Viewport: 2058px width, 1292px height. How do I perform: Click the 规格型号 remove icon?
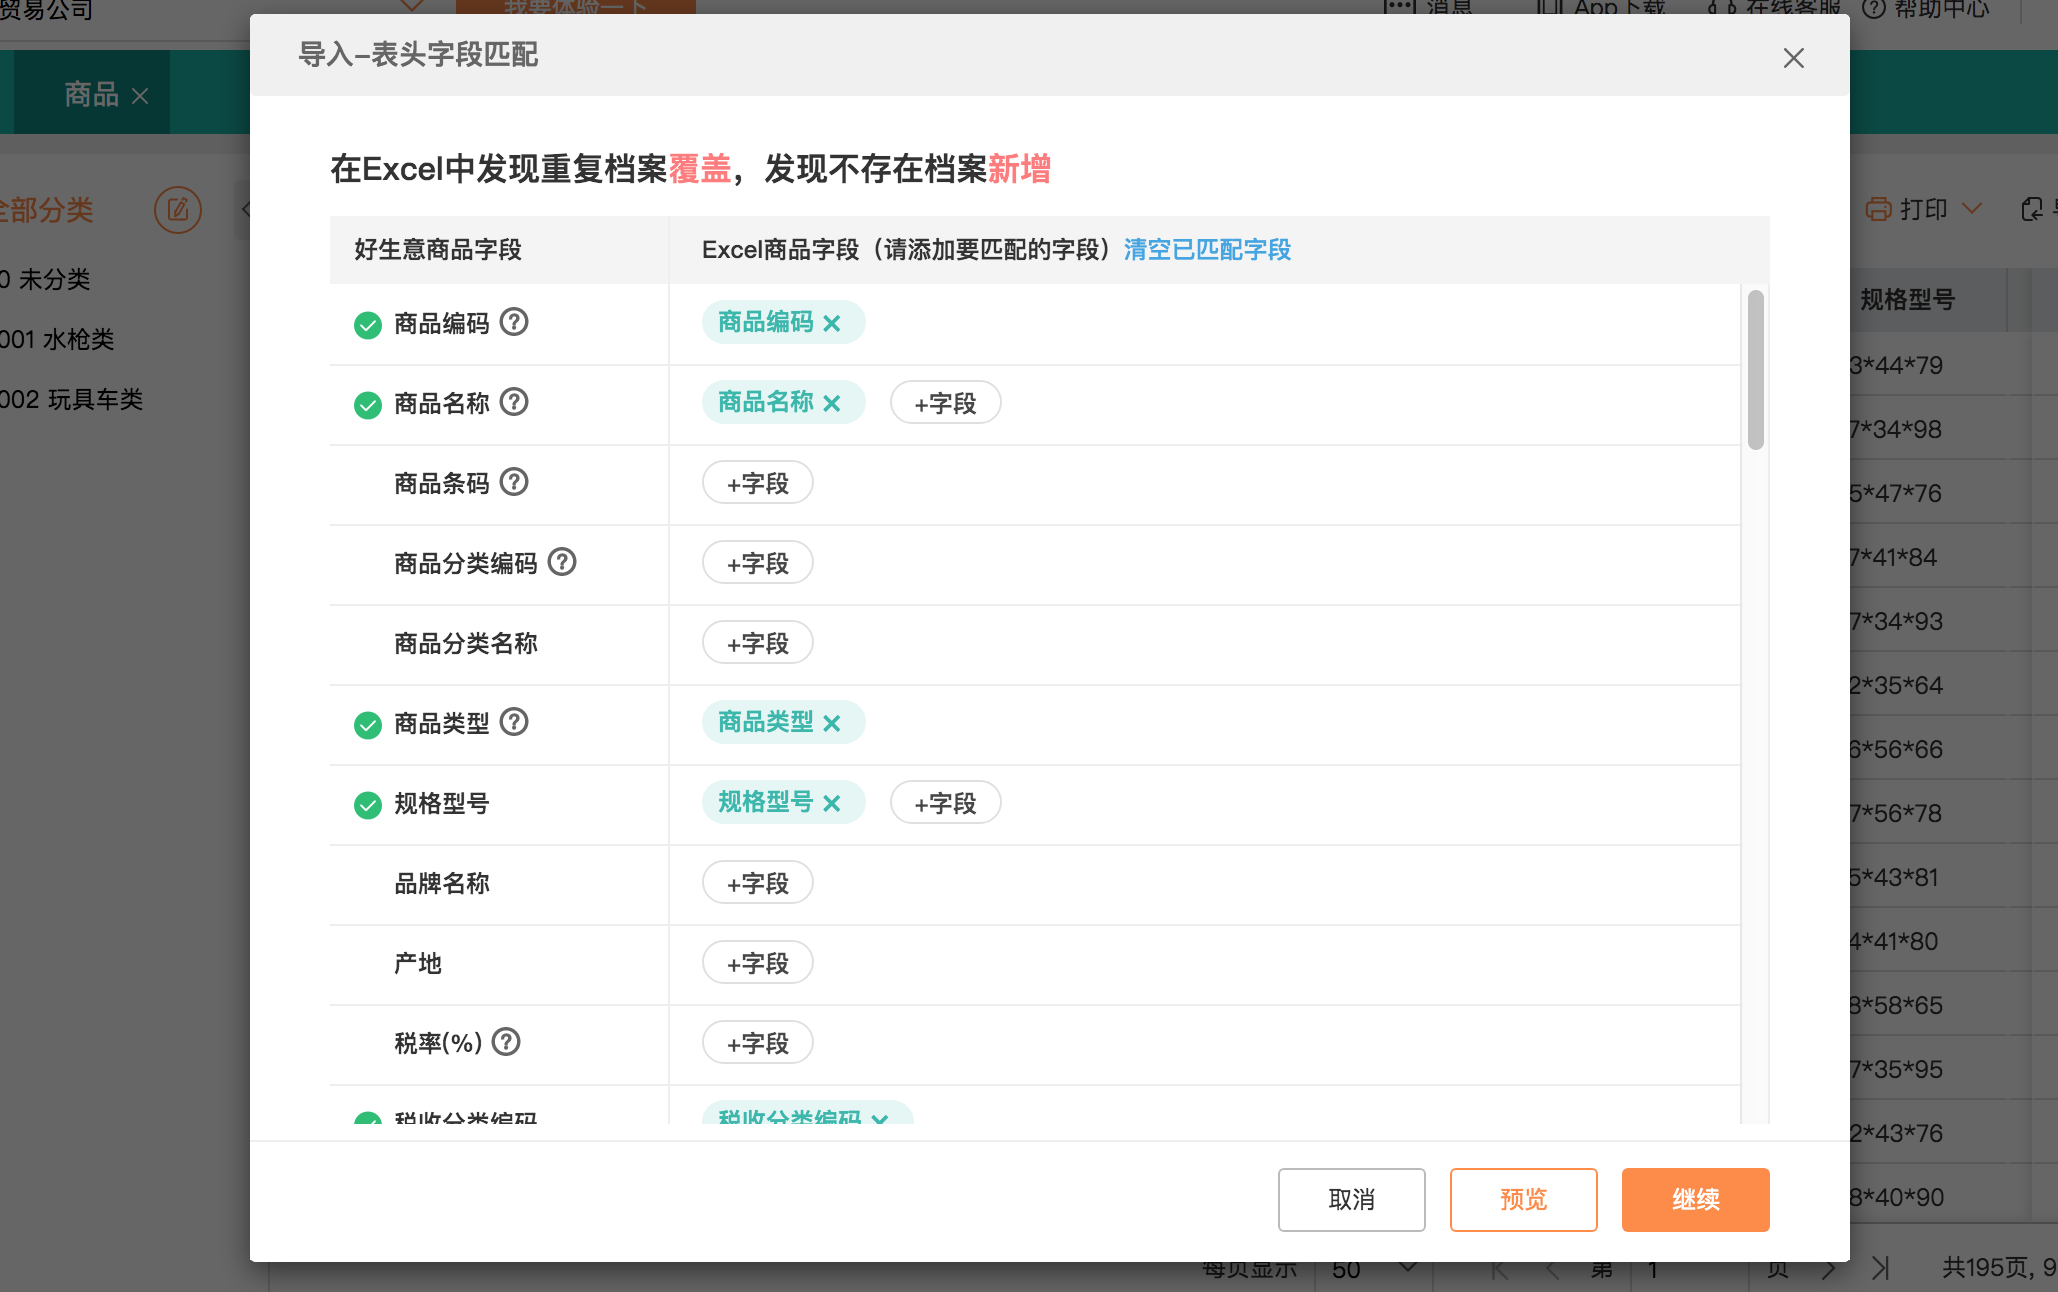pos(833,804)
